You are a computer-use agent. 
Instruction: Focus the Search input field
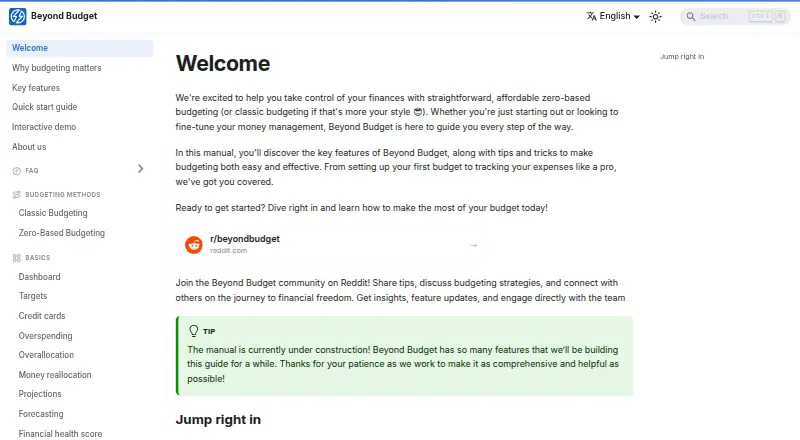[x=735, y=16]
